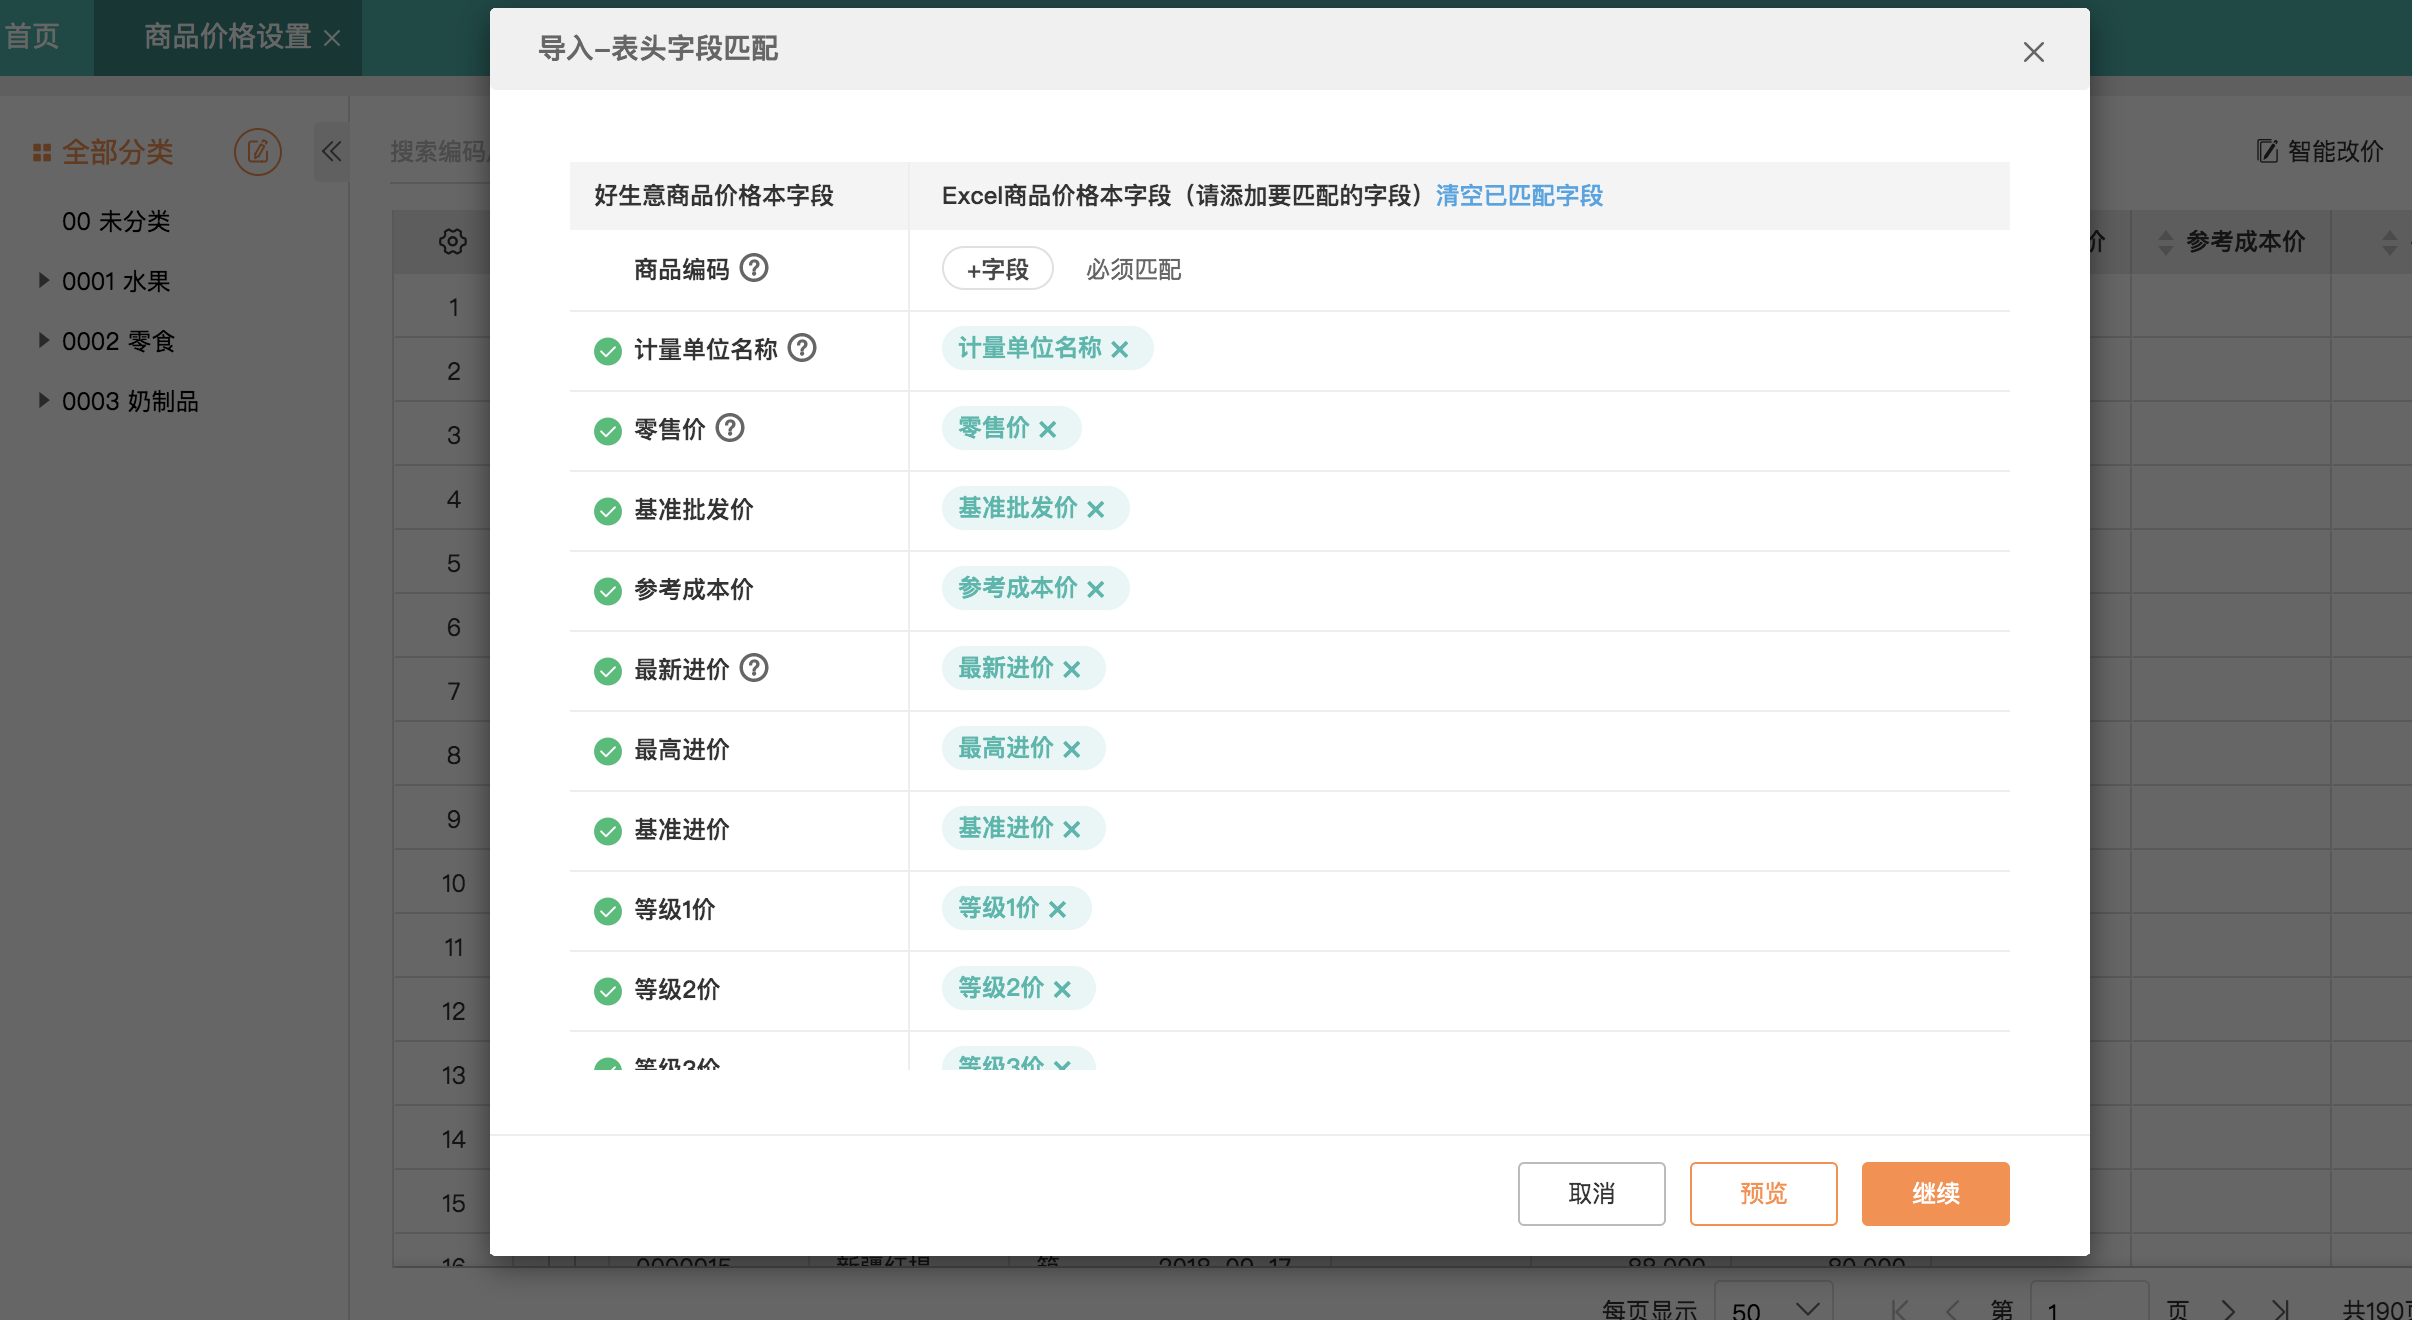Click the 智能改价 icon button
This screenshot has width=2412, height=1320.
coord(2264,153)
